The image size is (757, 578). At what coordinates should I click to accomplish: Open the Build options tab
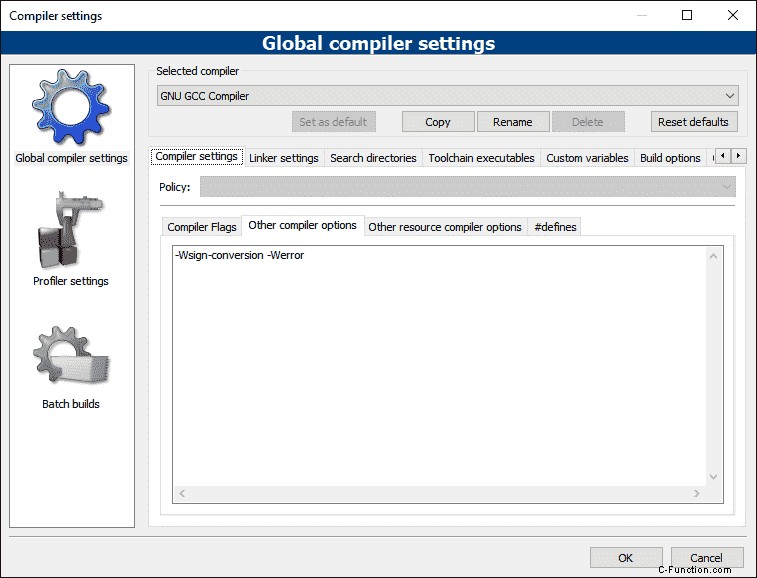tap(670, 158)
